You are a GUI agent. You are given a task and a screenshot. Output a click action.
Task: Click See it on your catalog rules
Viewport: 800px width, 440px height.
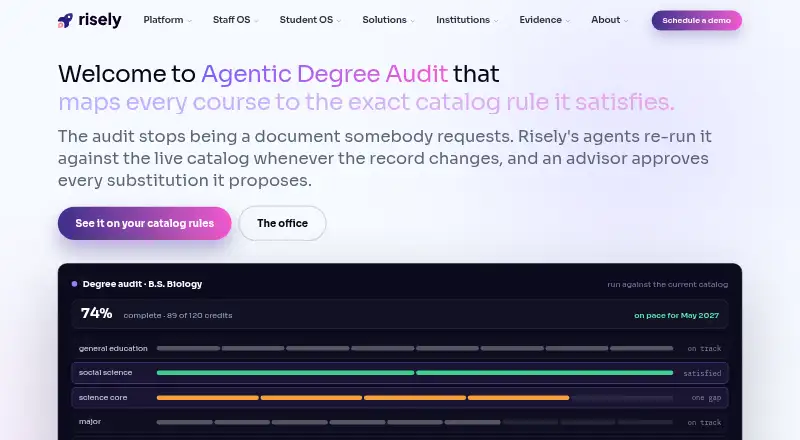tap(144, 223)
